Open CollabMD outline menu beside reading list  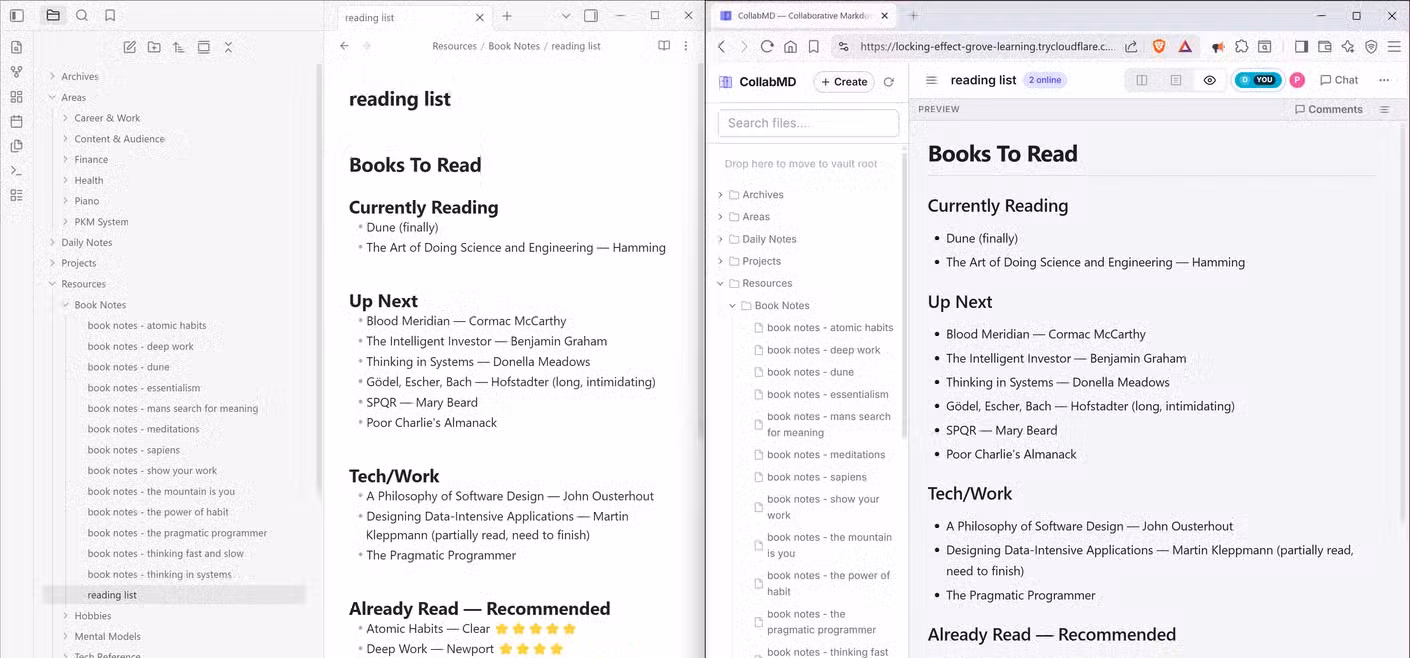pos(931,80)
